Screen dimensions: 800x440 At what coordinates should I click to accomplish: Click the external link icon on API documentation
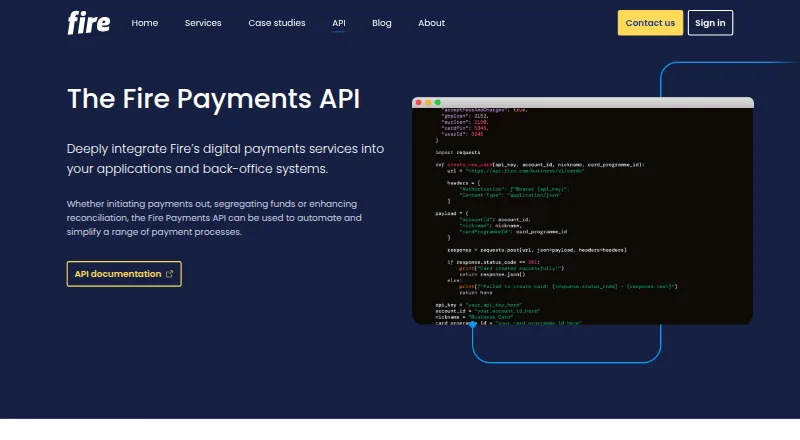(169, 274)
